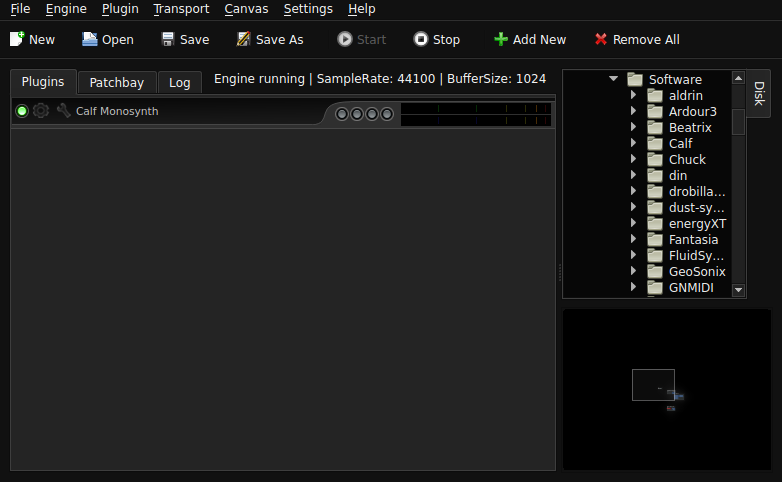The image size is (782, 482).
Task: Click the green Add New plus icon
Action: 501,39
